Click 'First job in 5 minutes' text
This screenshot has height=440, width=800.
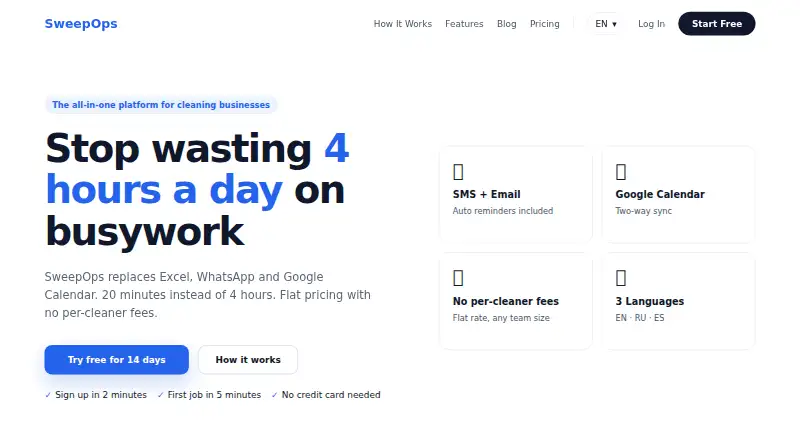point(214,395)
